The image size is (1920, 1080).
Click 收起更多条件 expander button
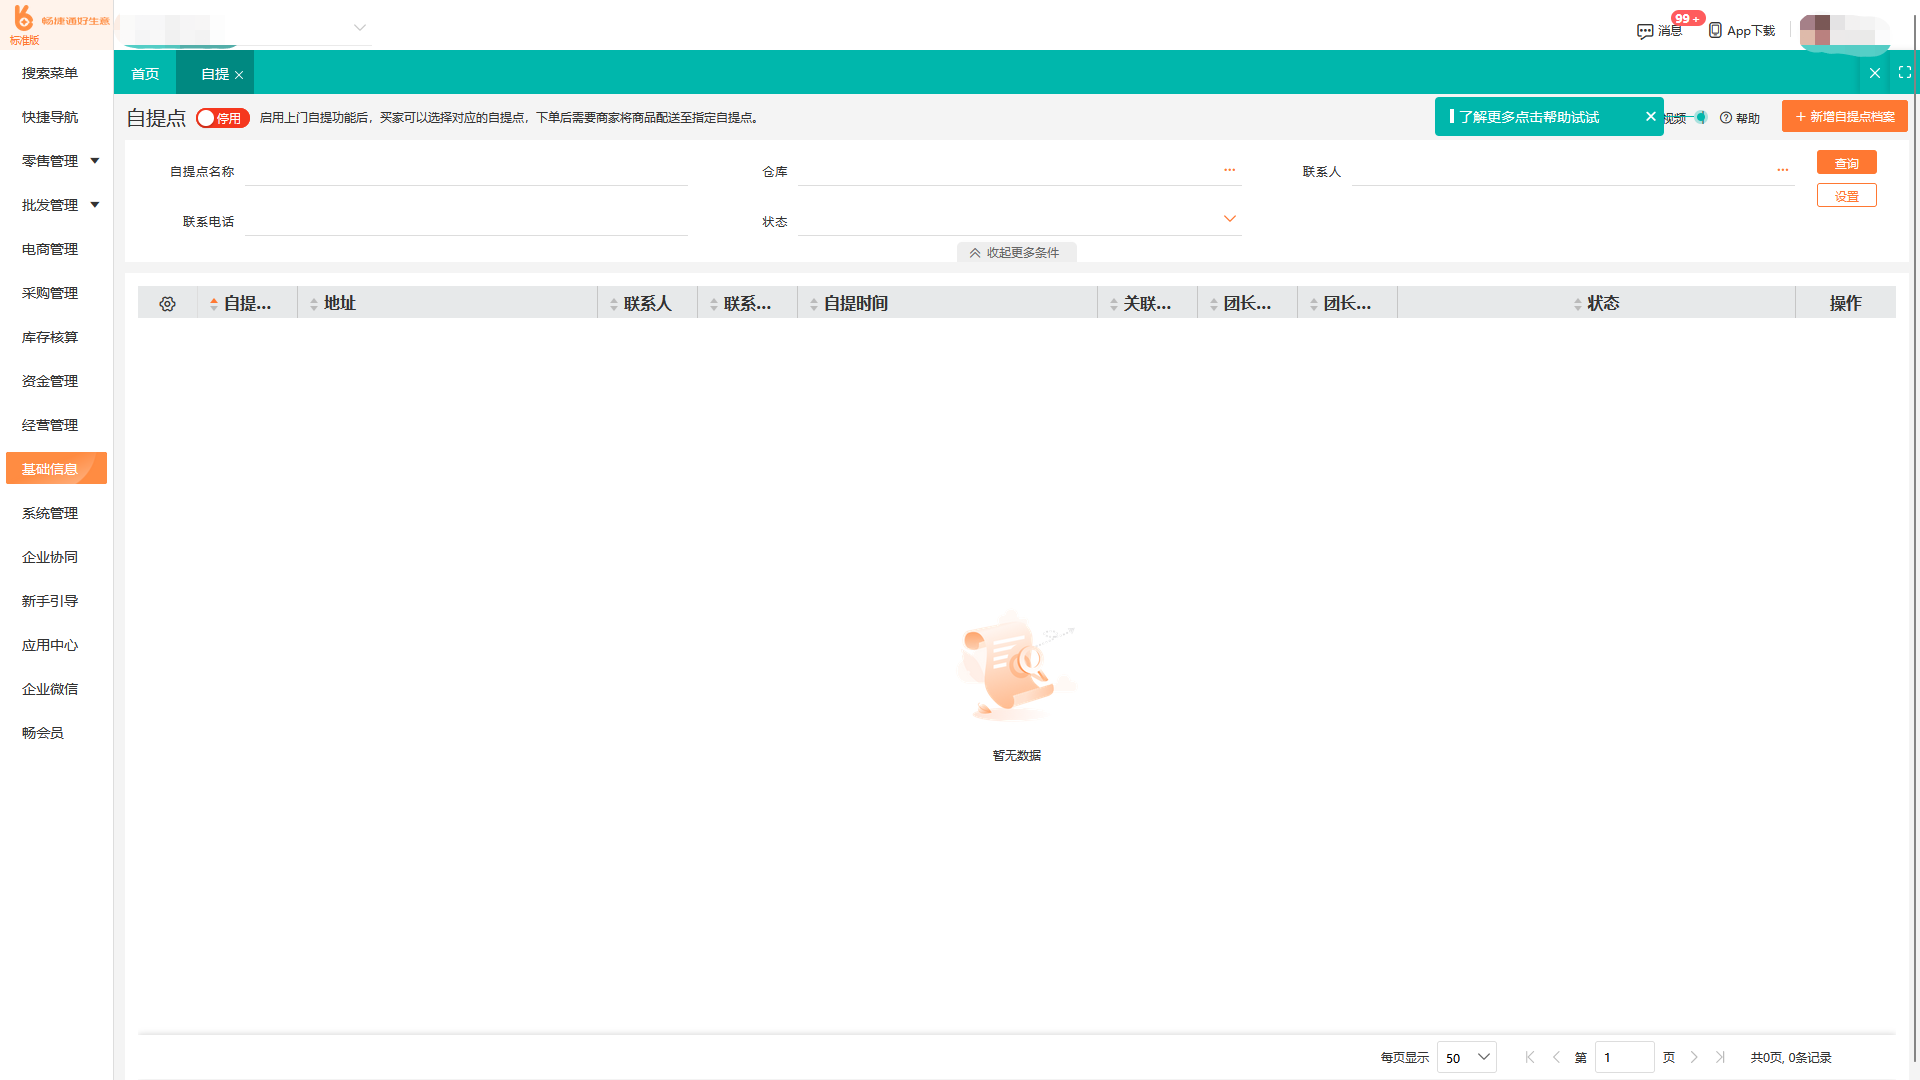(x=1013, y=252)
